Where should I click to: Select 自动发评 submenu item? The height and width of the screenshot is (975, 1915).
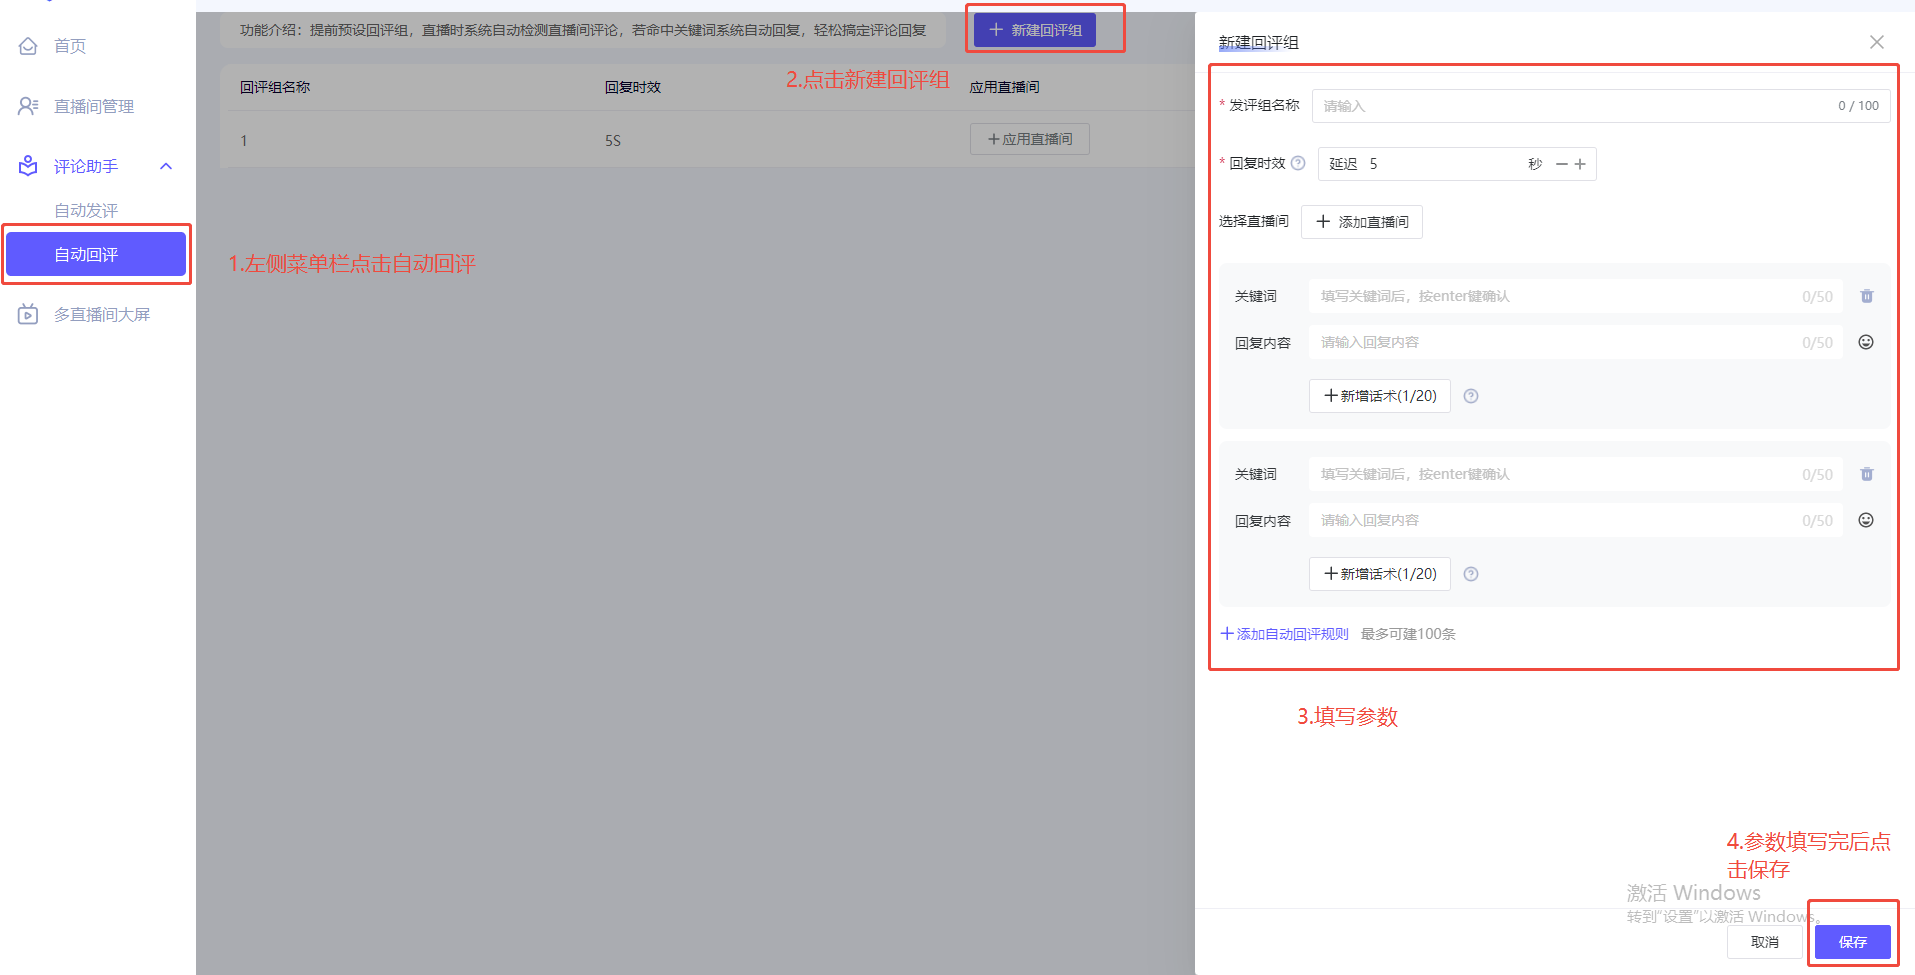click(x=86, y=210)
